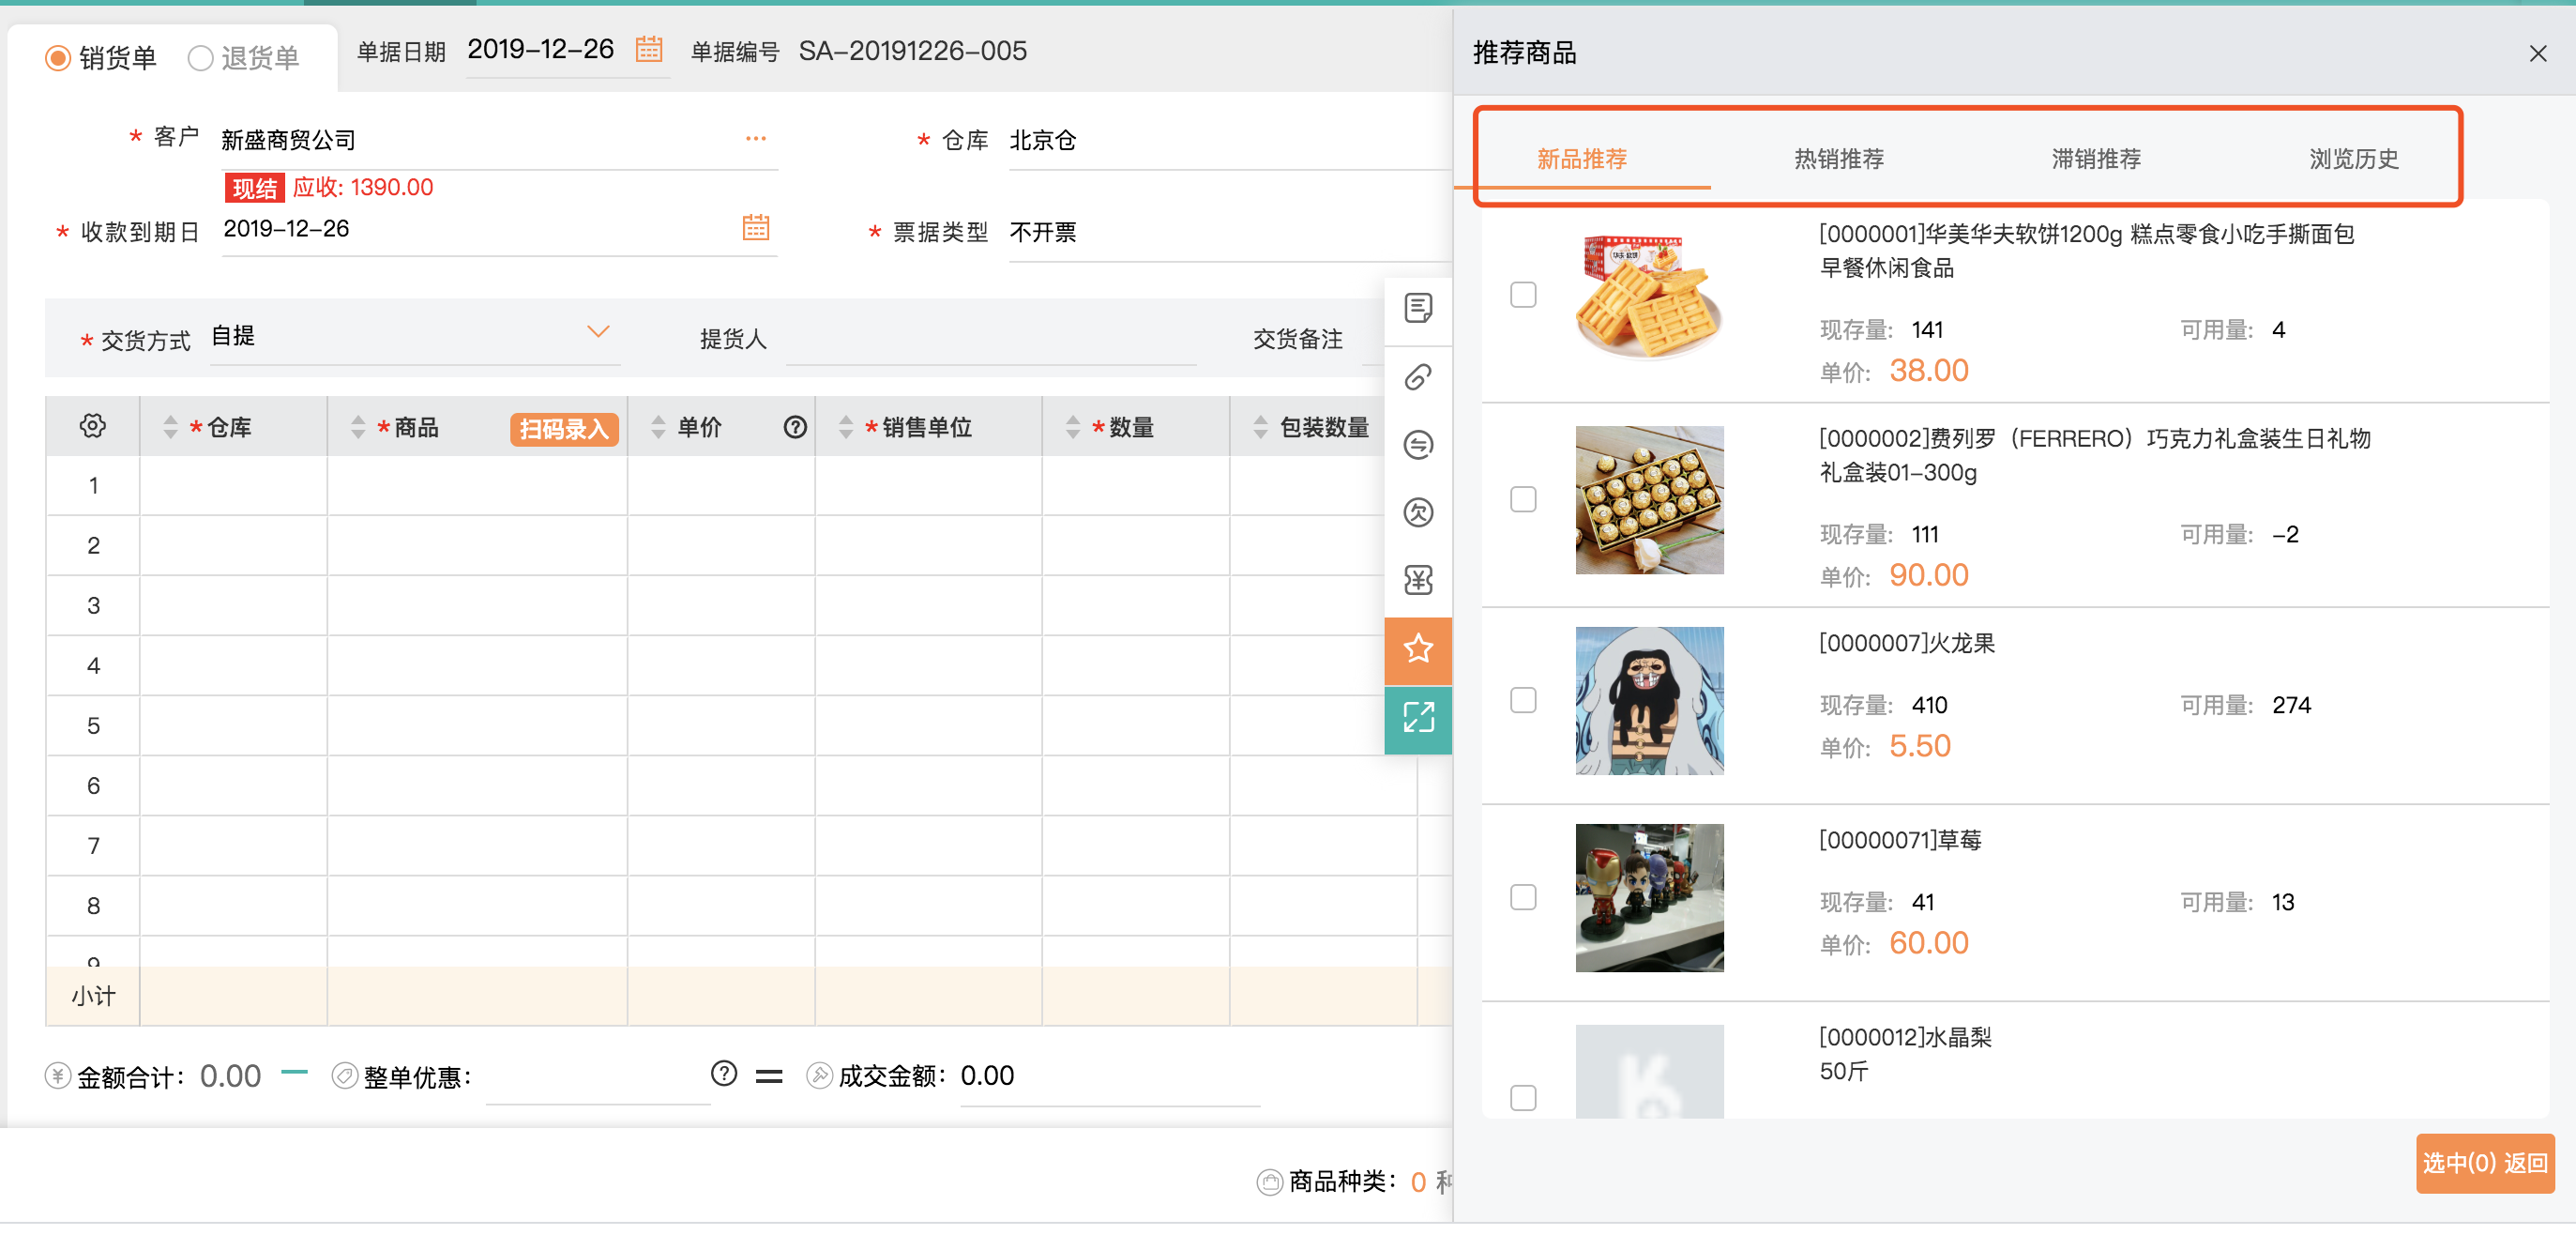Click the expand/fullscreen icon in sidebar
The image size is (2576, 1235).
point(1417,719)
